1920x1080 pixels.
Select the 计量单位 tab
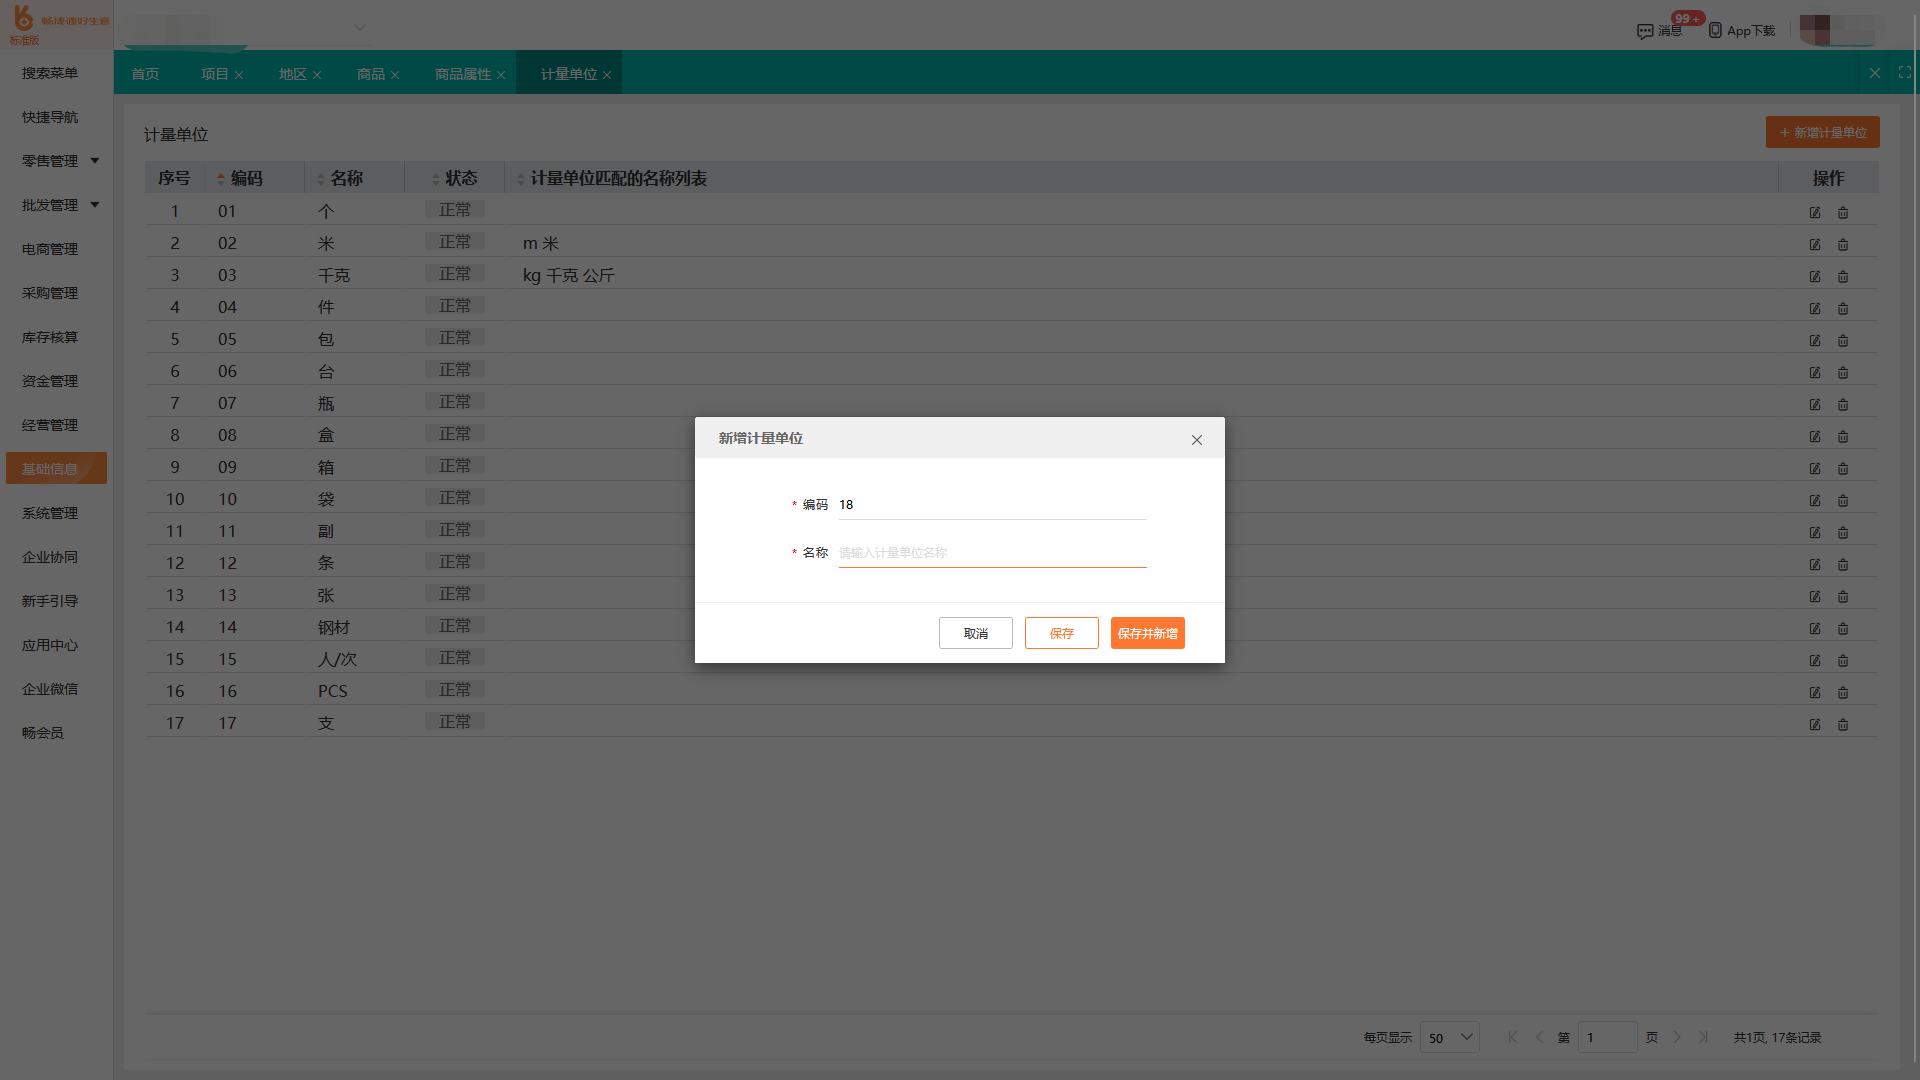click(x=570, y=73)
